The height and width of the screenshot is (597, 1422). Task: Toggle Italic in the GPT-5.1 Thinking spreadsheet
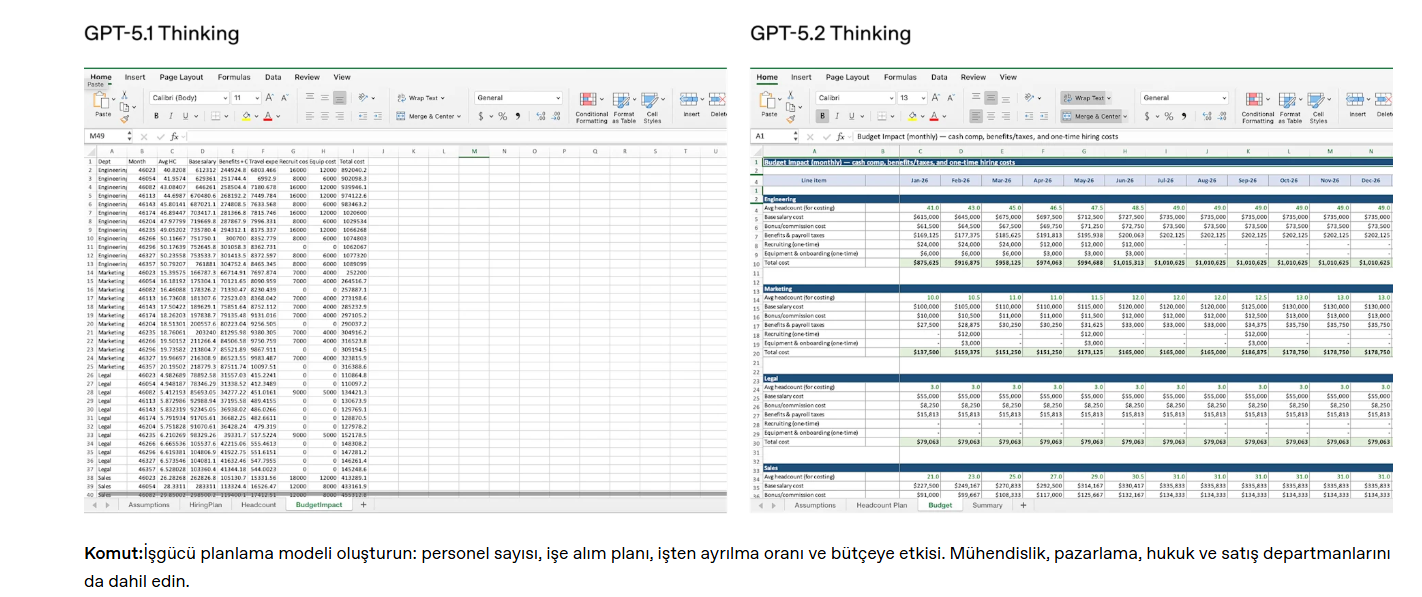pos(171,116)
